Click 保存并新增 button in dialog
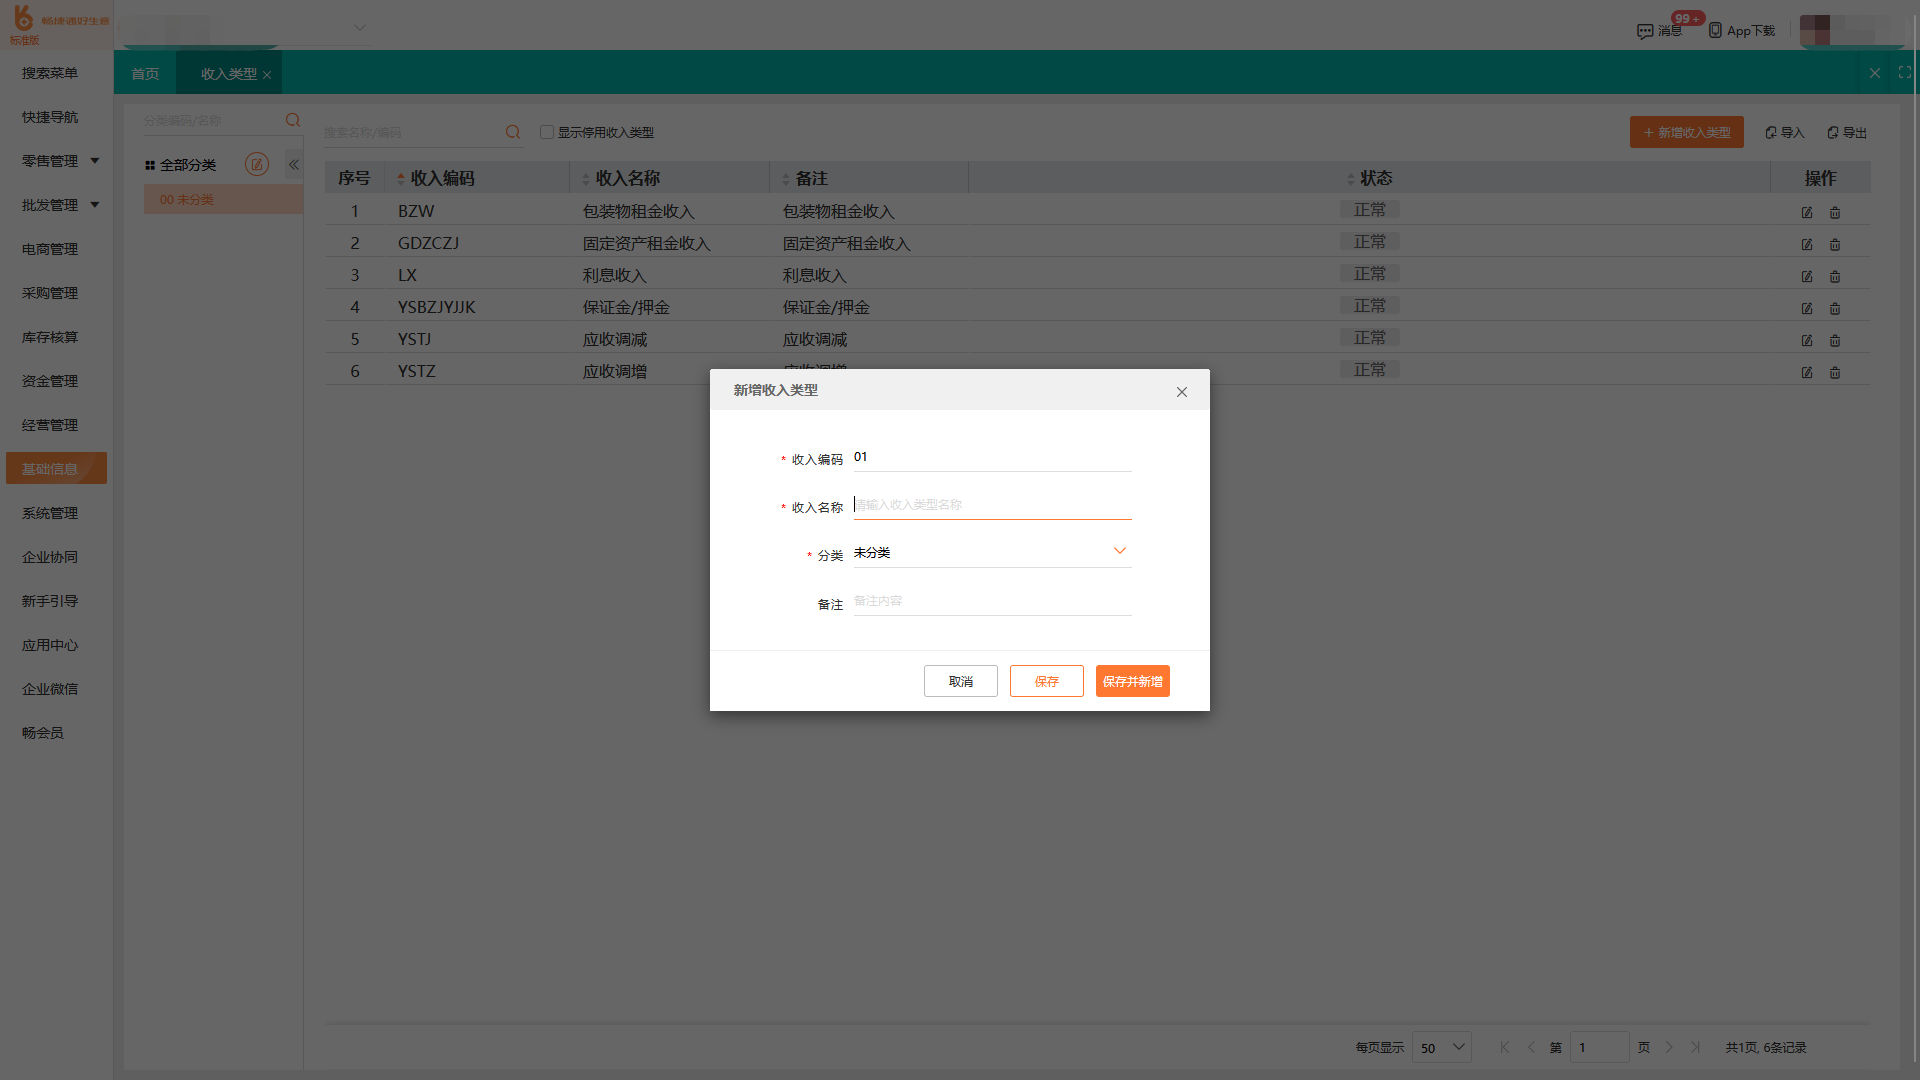This screenshot has width=1920, height=1080. (x=1131, y=680)
